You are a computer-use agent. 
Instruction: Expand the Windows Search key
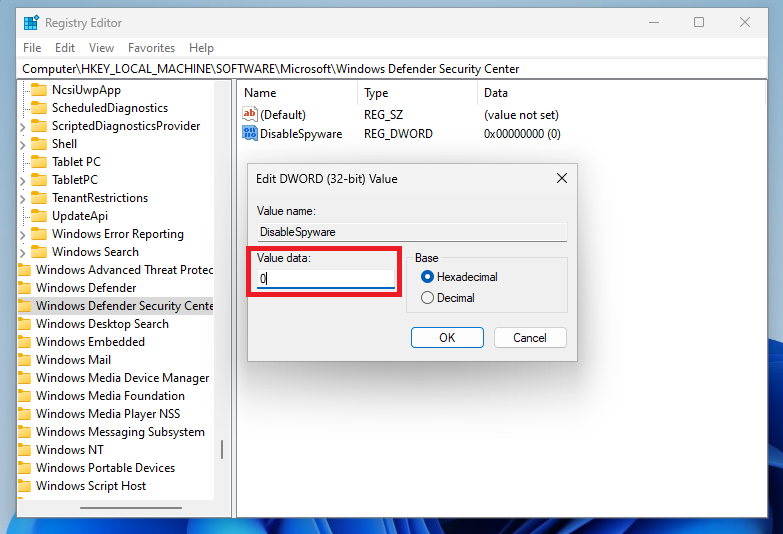point(22,253)
